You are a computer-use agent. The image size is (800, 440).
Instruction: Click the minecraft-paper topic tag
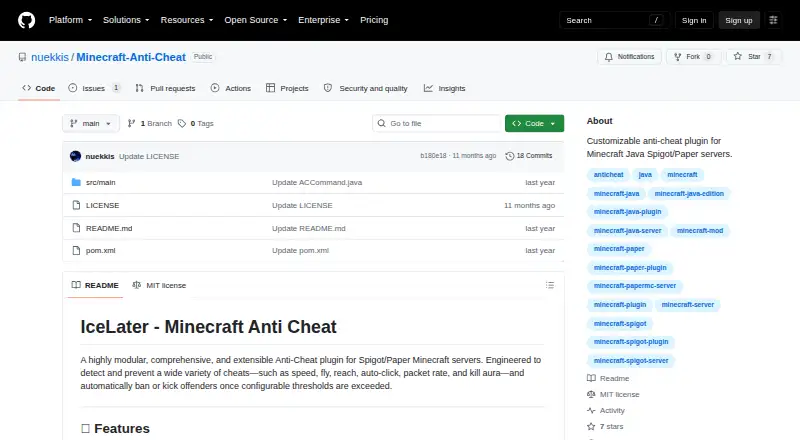(619, 249)
